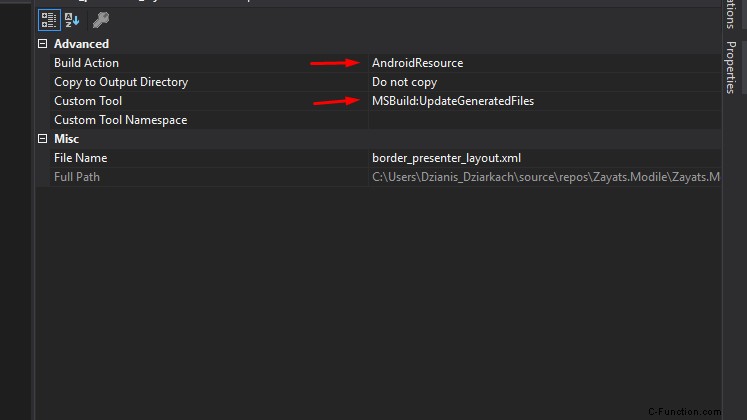Click the Misc category header text
This screenshot has height=420, width=747.
coord(66,139)
